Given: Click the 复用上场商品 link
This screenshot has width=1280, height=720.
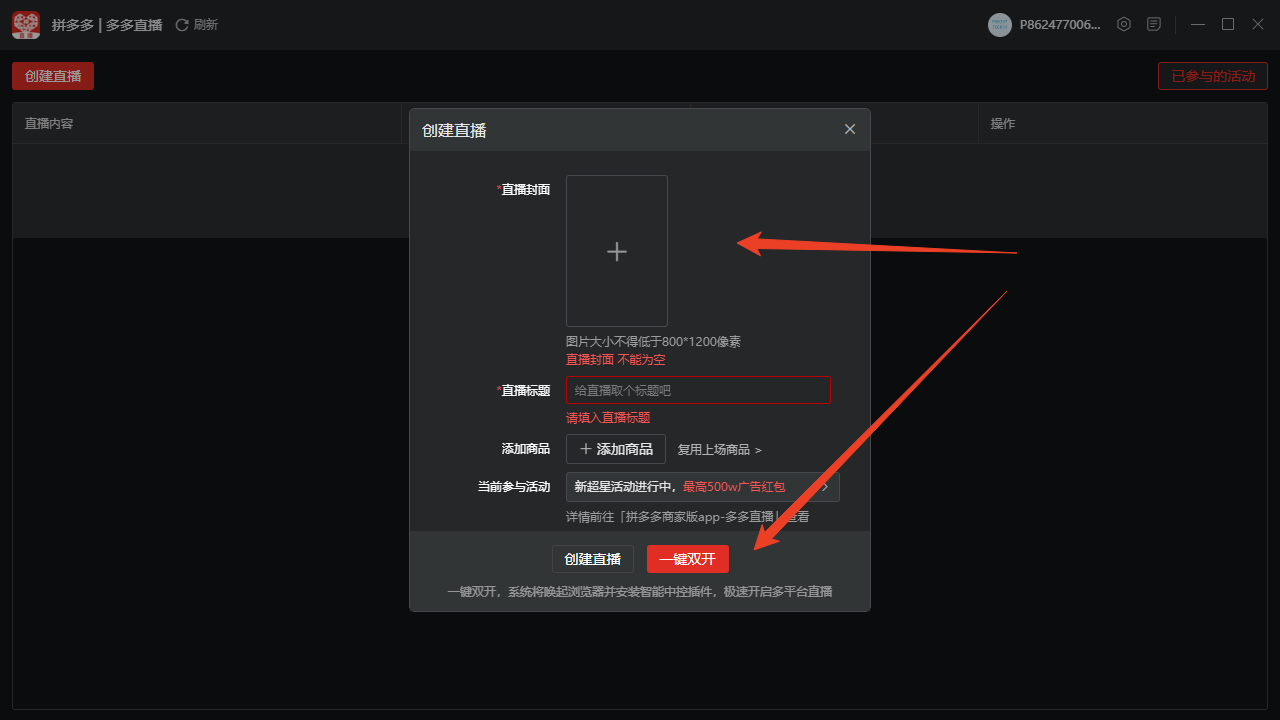Looking at the screenshot, I should [x=716, y=449].
